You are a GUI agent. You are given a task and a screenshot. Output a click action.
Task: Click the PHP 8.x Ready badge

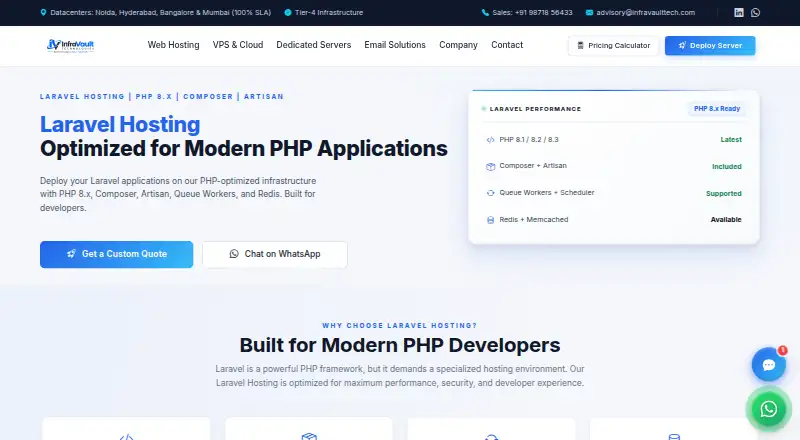(x=717, y=109)
